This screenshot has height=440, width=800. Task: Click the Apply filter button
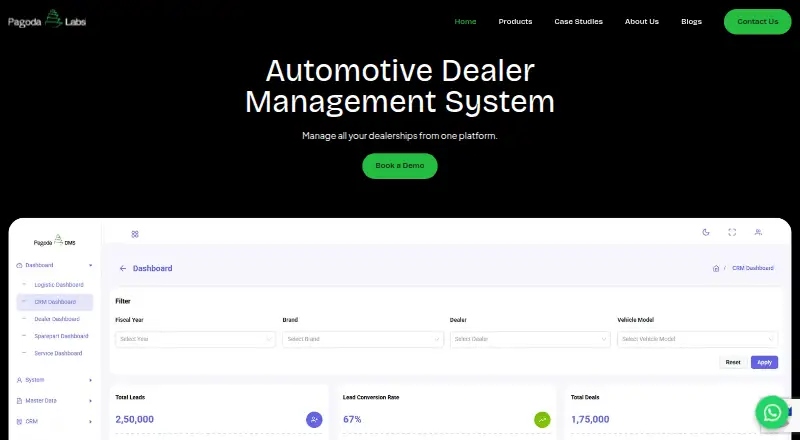tap(764, 362)
